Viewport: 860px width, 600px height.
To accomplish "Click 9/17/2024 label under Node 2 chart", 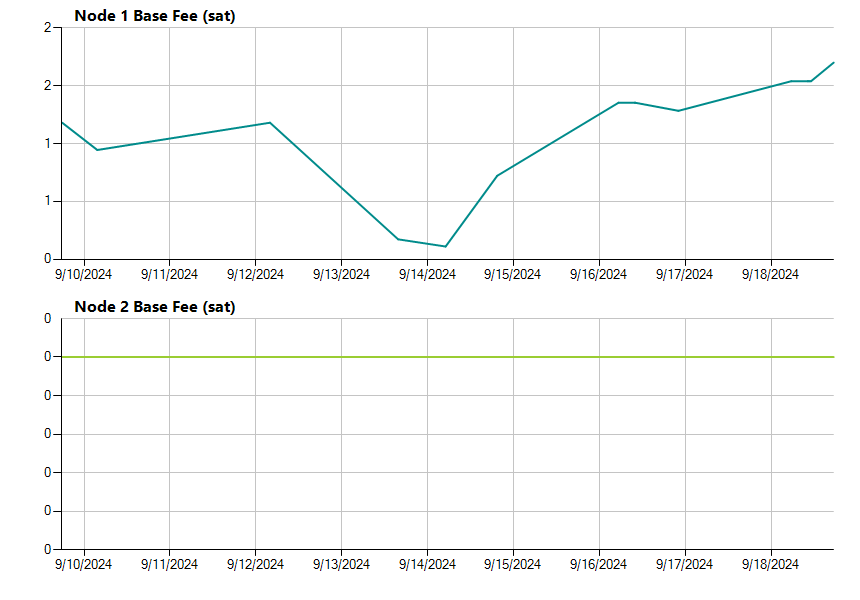I will [x=685, y=564].
